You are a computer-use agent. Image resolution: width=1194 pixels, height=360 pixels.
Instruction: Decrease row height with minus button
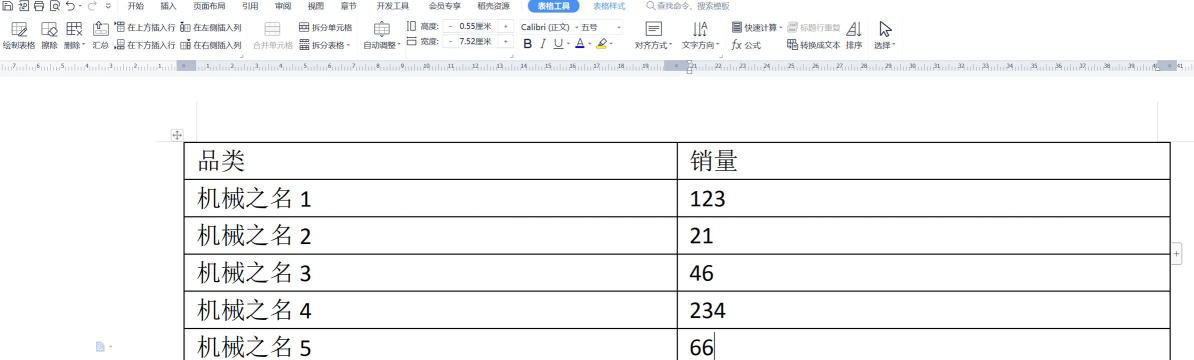[451, 27]
